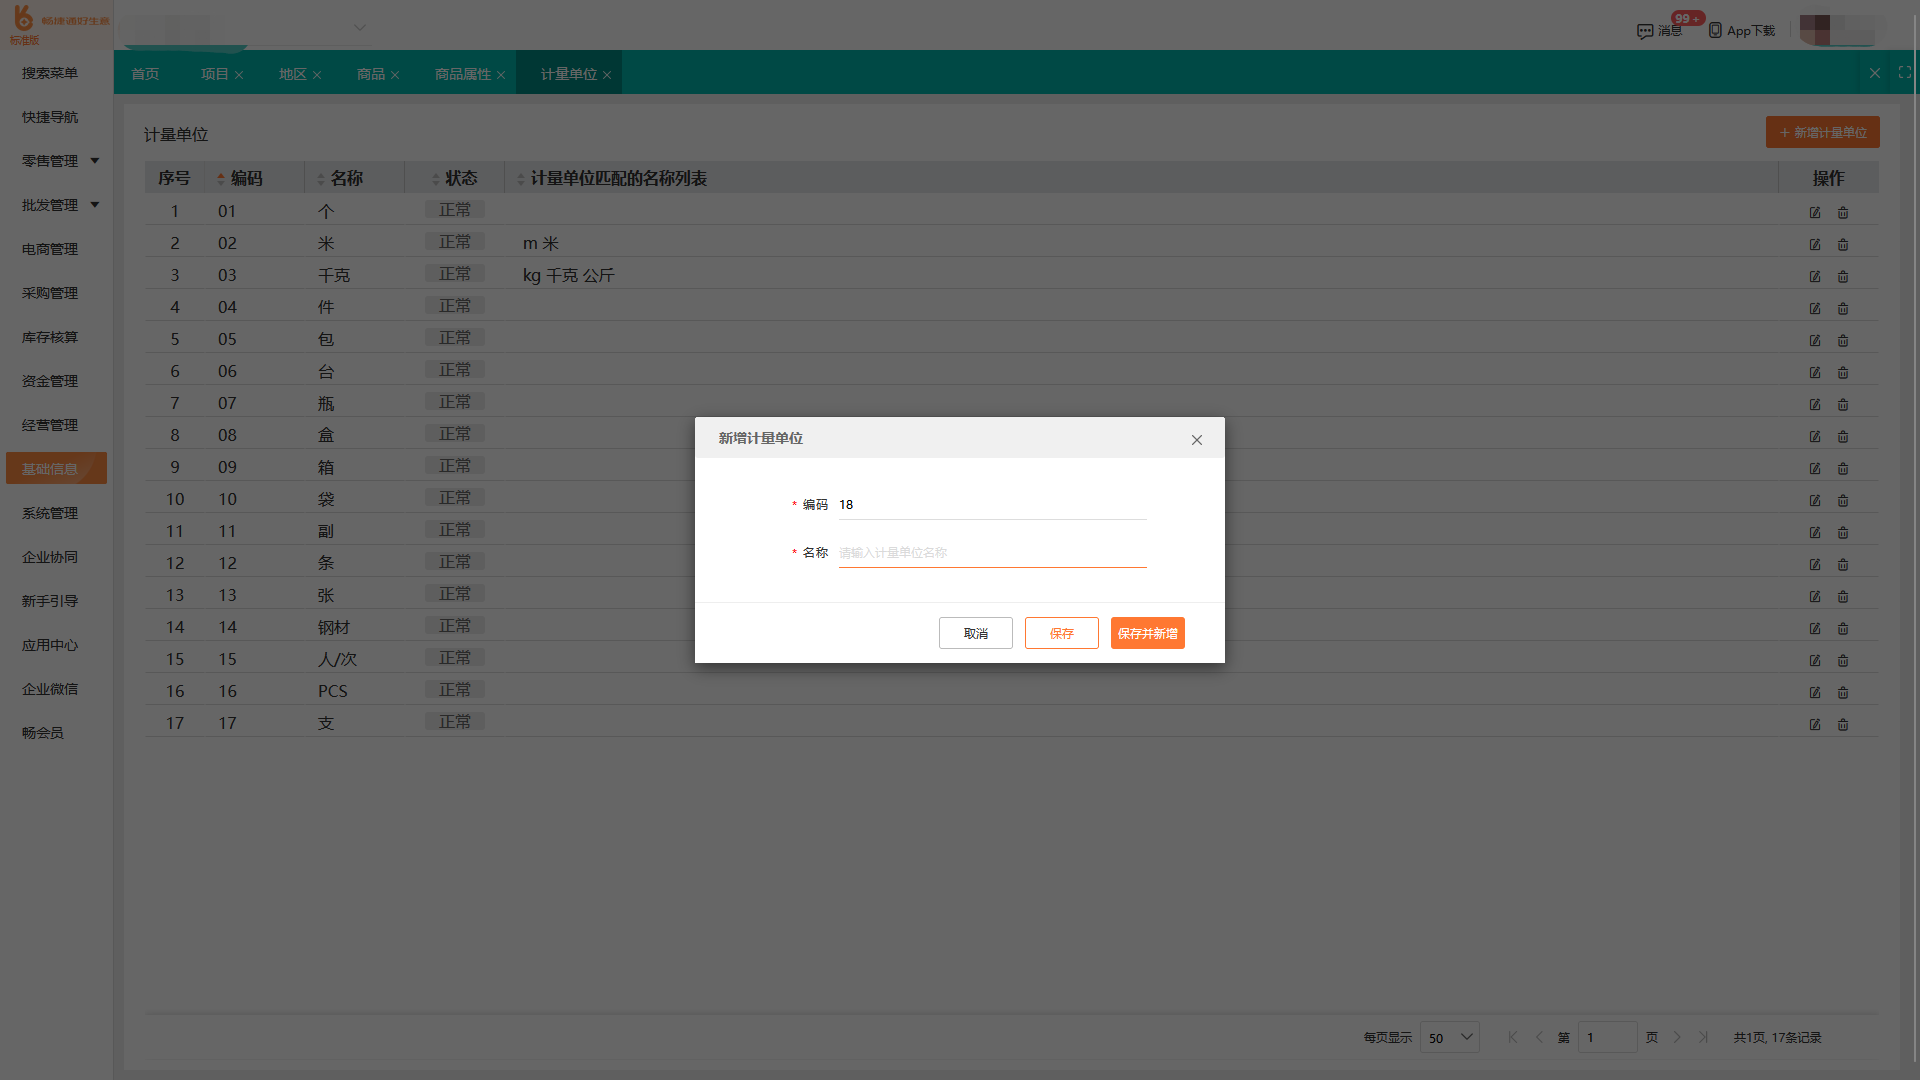Toggle 基础信息 menu in sidebar
1920x1080 pixels.
57,468
